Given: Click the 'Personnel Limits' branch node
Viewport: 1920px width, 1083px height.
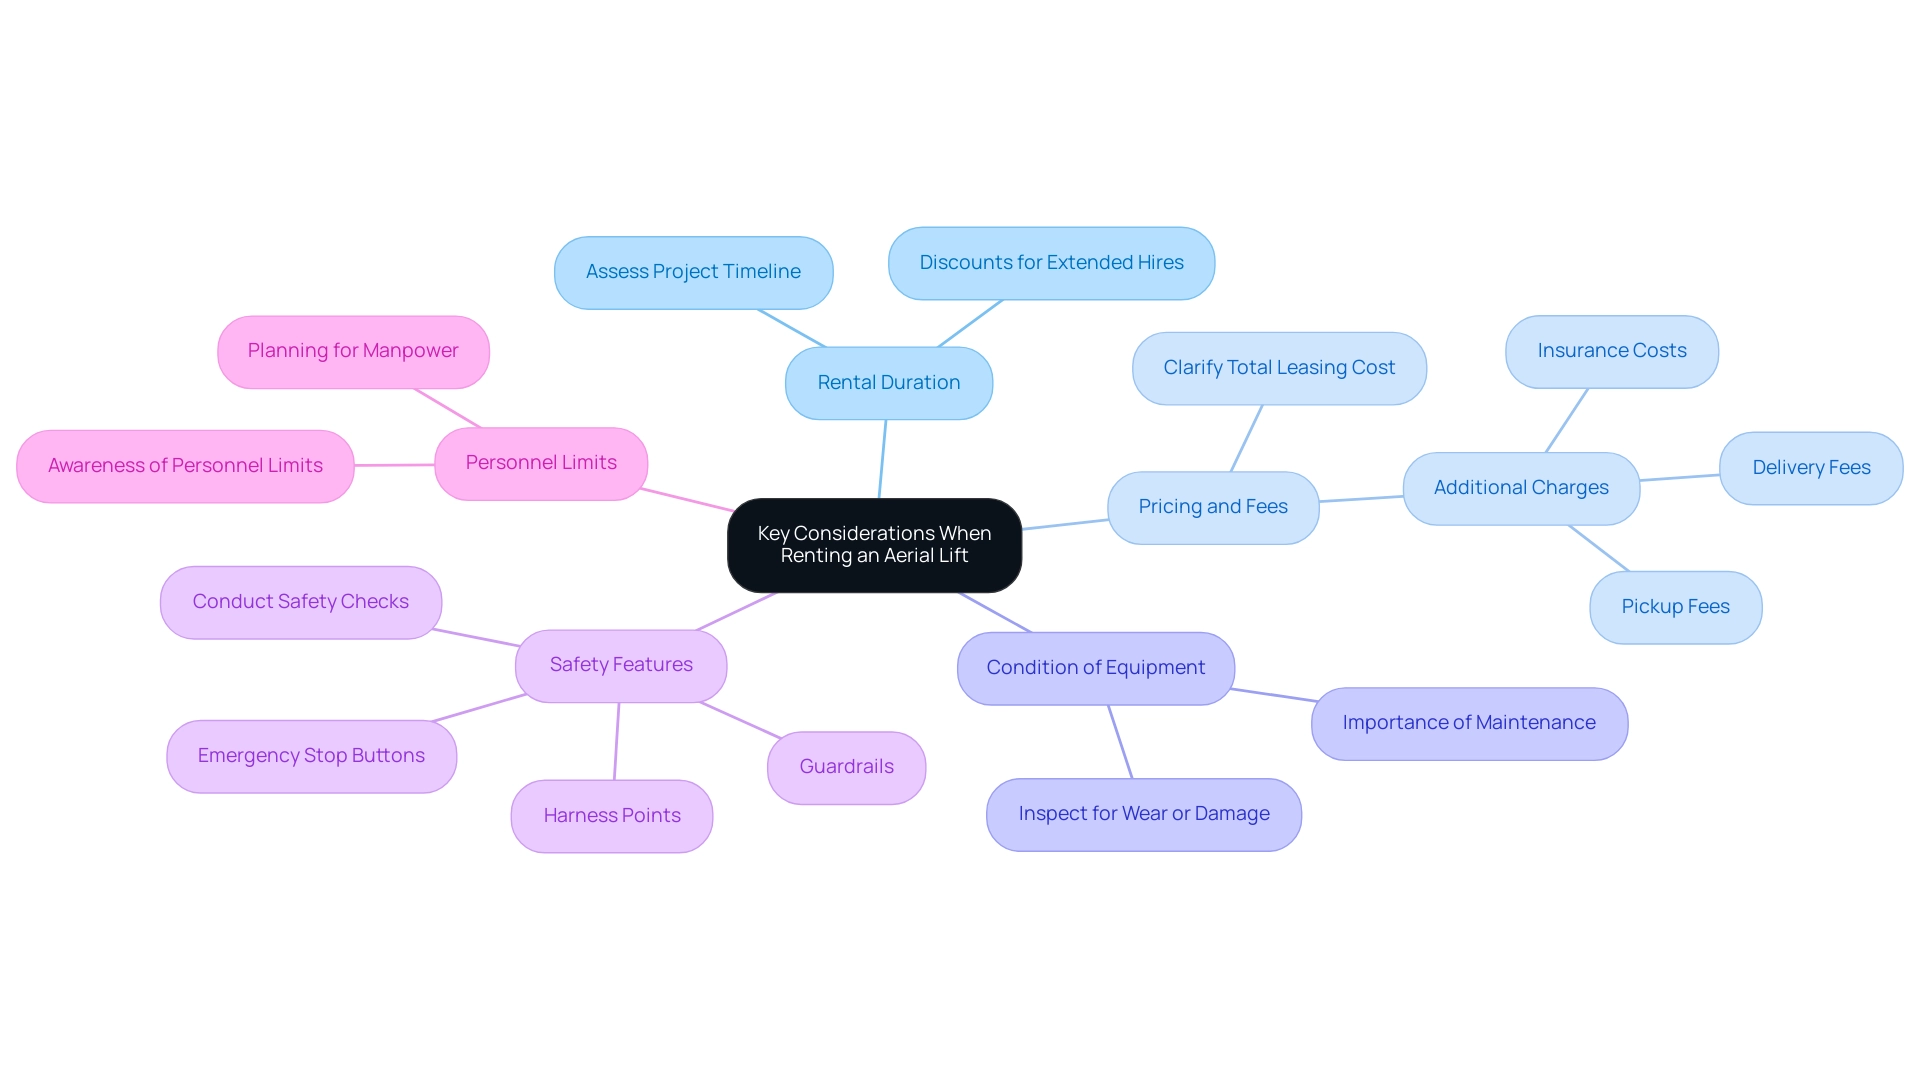Looking at the screenshot, I should (539, 462).
